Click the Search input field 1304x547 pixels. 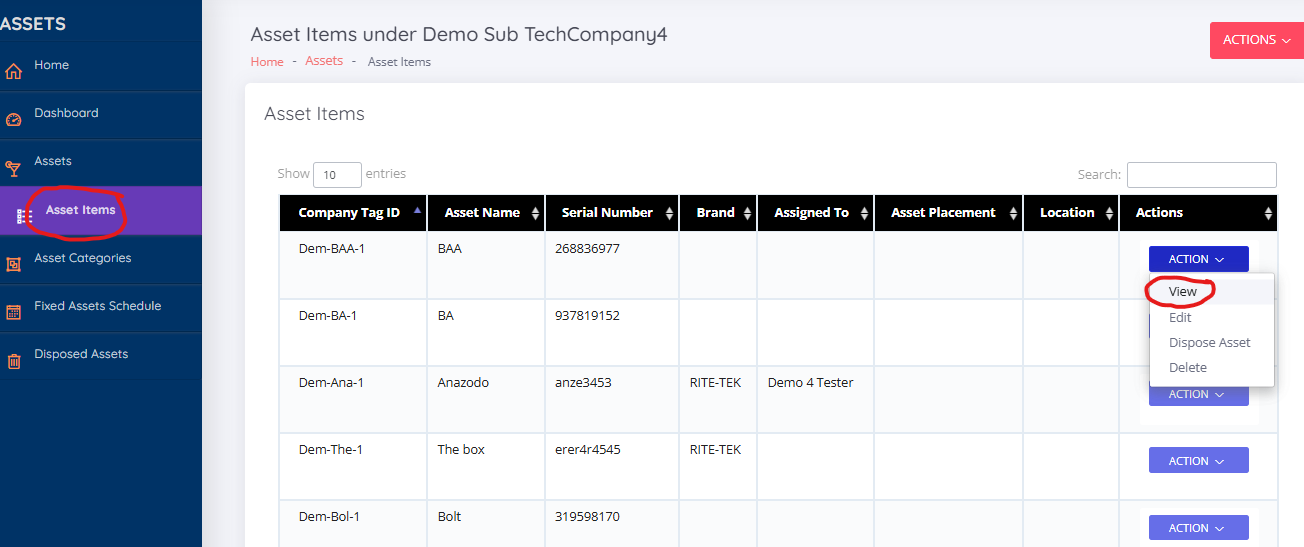coord(1201,175)
